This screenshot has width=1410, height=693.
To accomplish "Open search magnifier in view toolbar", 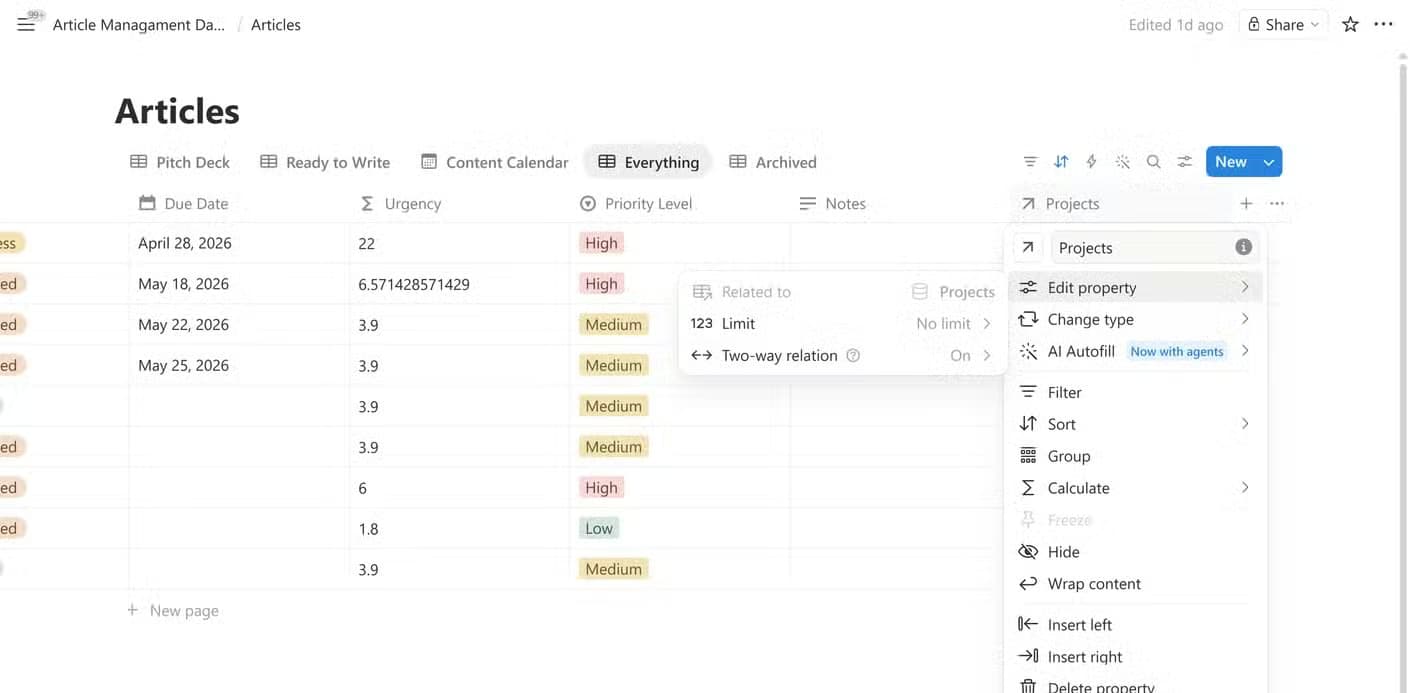I will 1153,162.
